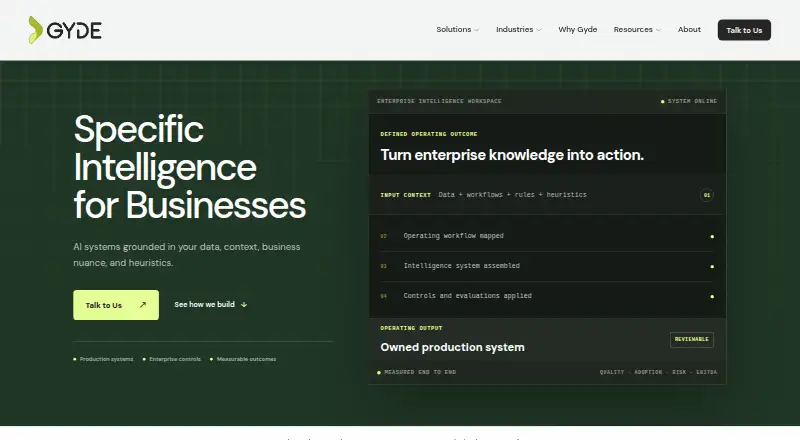Click the Enterprise Intelligence Workspace title
This screenshot has width=800, height=440.
tap(439, 101)
